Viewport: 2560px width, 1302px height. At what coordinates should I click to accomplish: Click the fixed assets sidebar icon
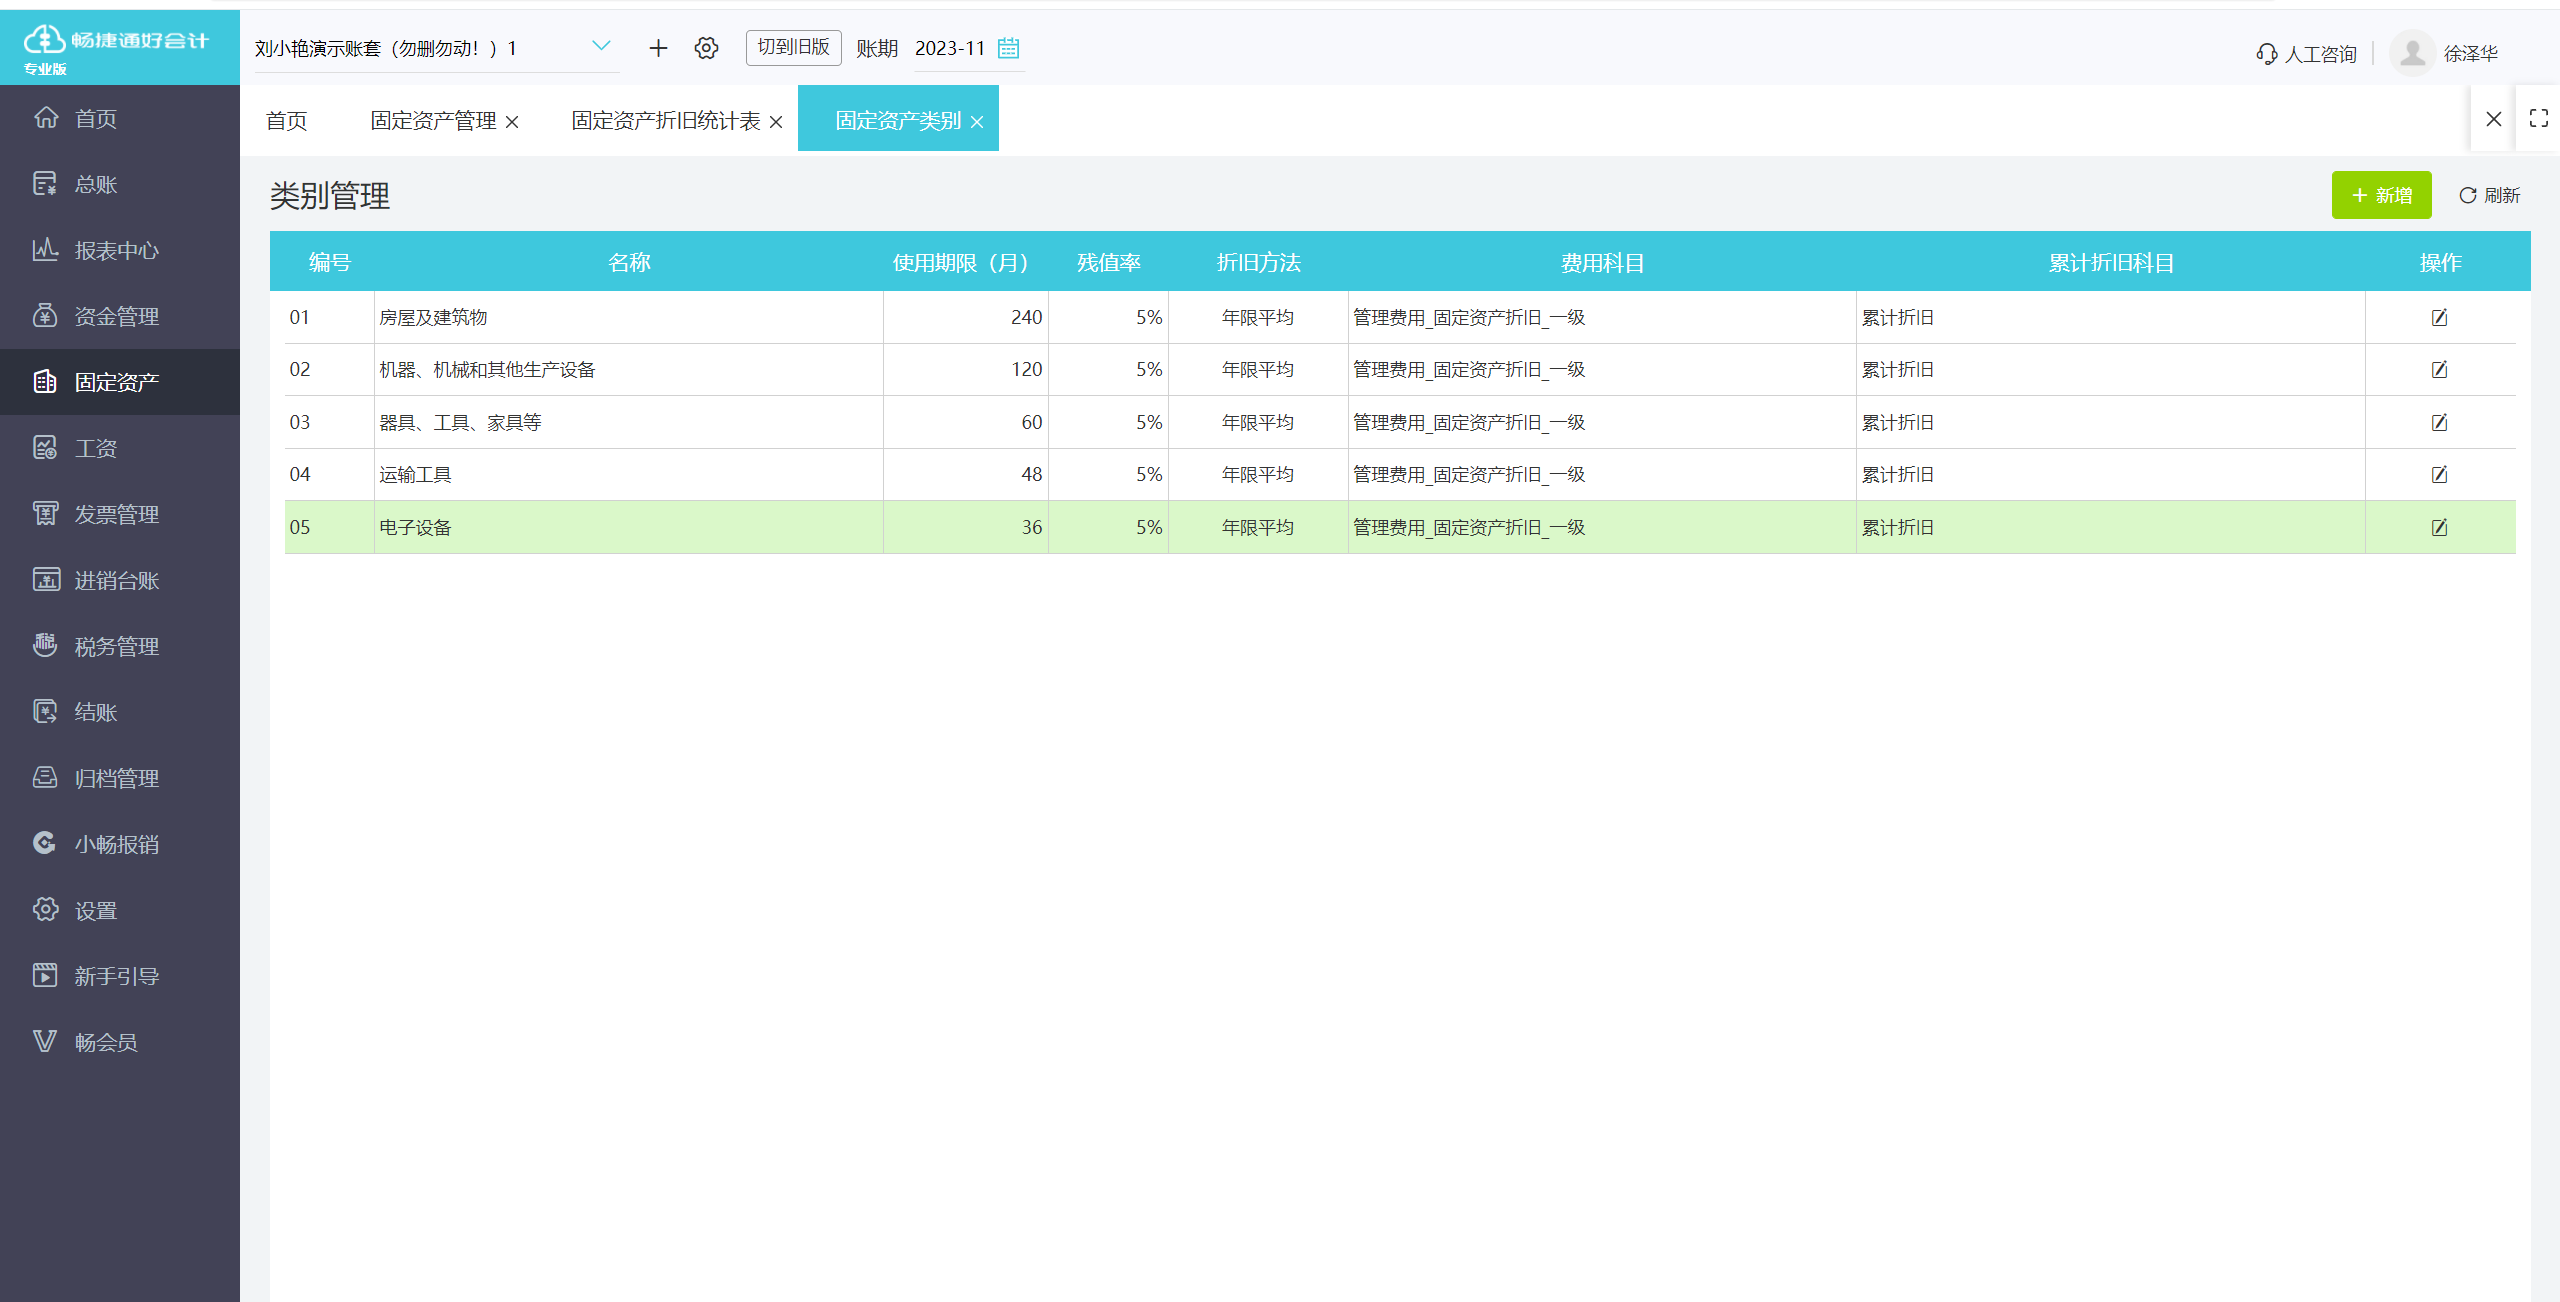(45, 380)
